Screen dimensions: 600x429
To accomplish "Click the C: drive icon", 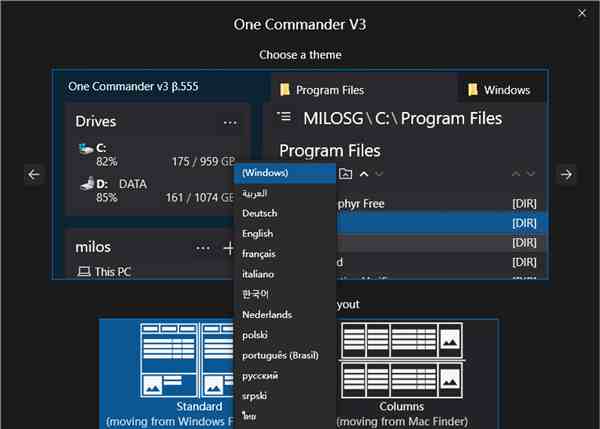I will coord(86,148).
